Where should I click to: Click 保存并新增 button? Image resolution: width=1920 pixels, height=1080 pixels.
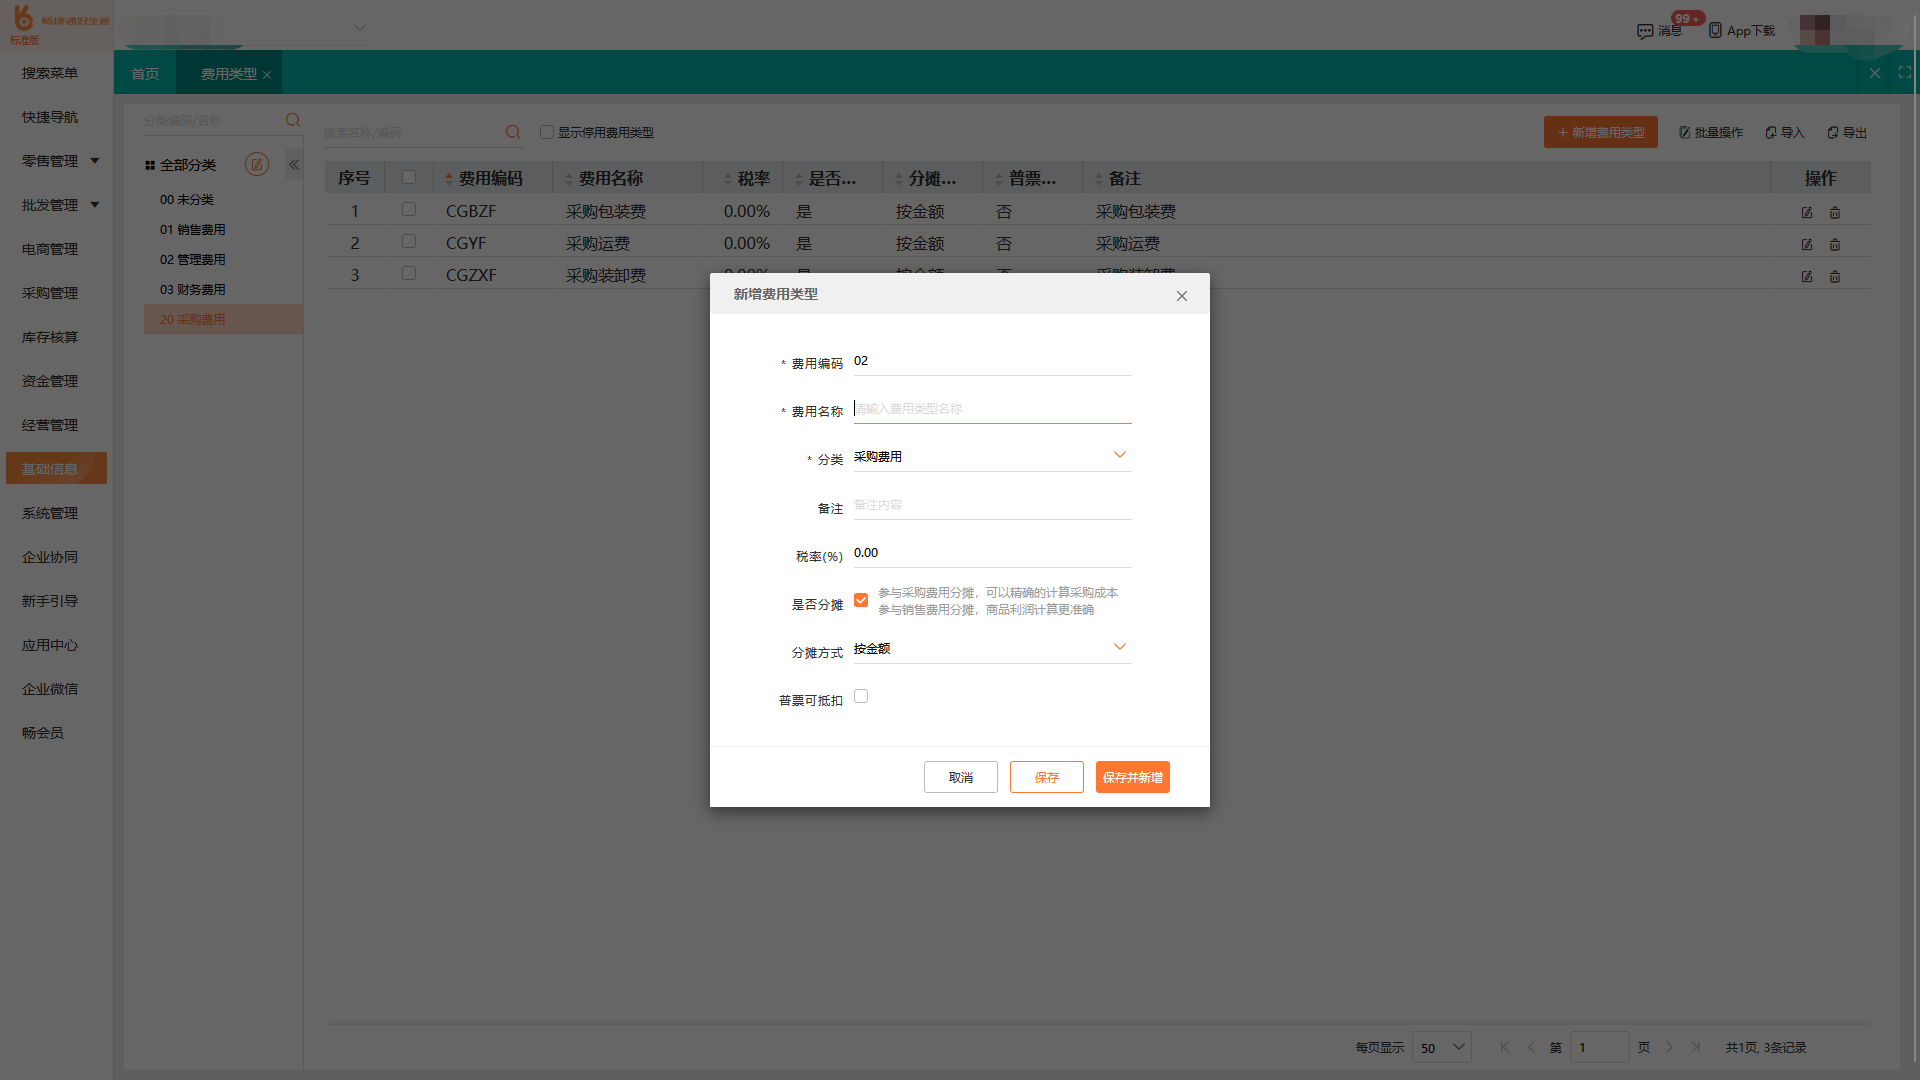pyautogui.click(x=1130, y=777)
